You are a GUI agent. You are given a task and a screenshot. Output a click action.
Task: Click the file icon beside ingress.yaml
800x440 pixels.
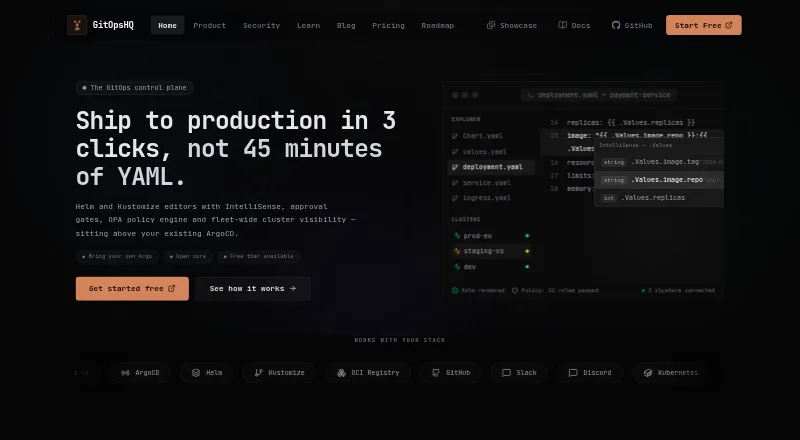pos(455,198)
